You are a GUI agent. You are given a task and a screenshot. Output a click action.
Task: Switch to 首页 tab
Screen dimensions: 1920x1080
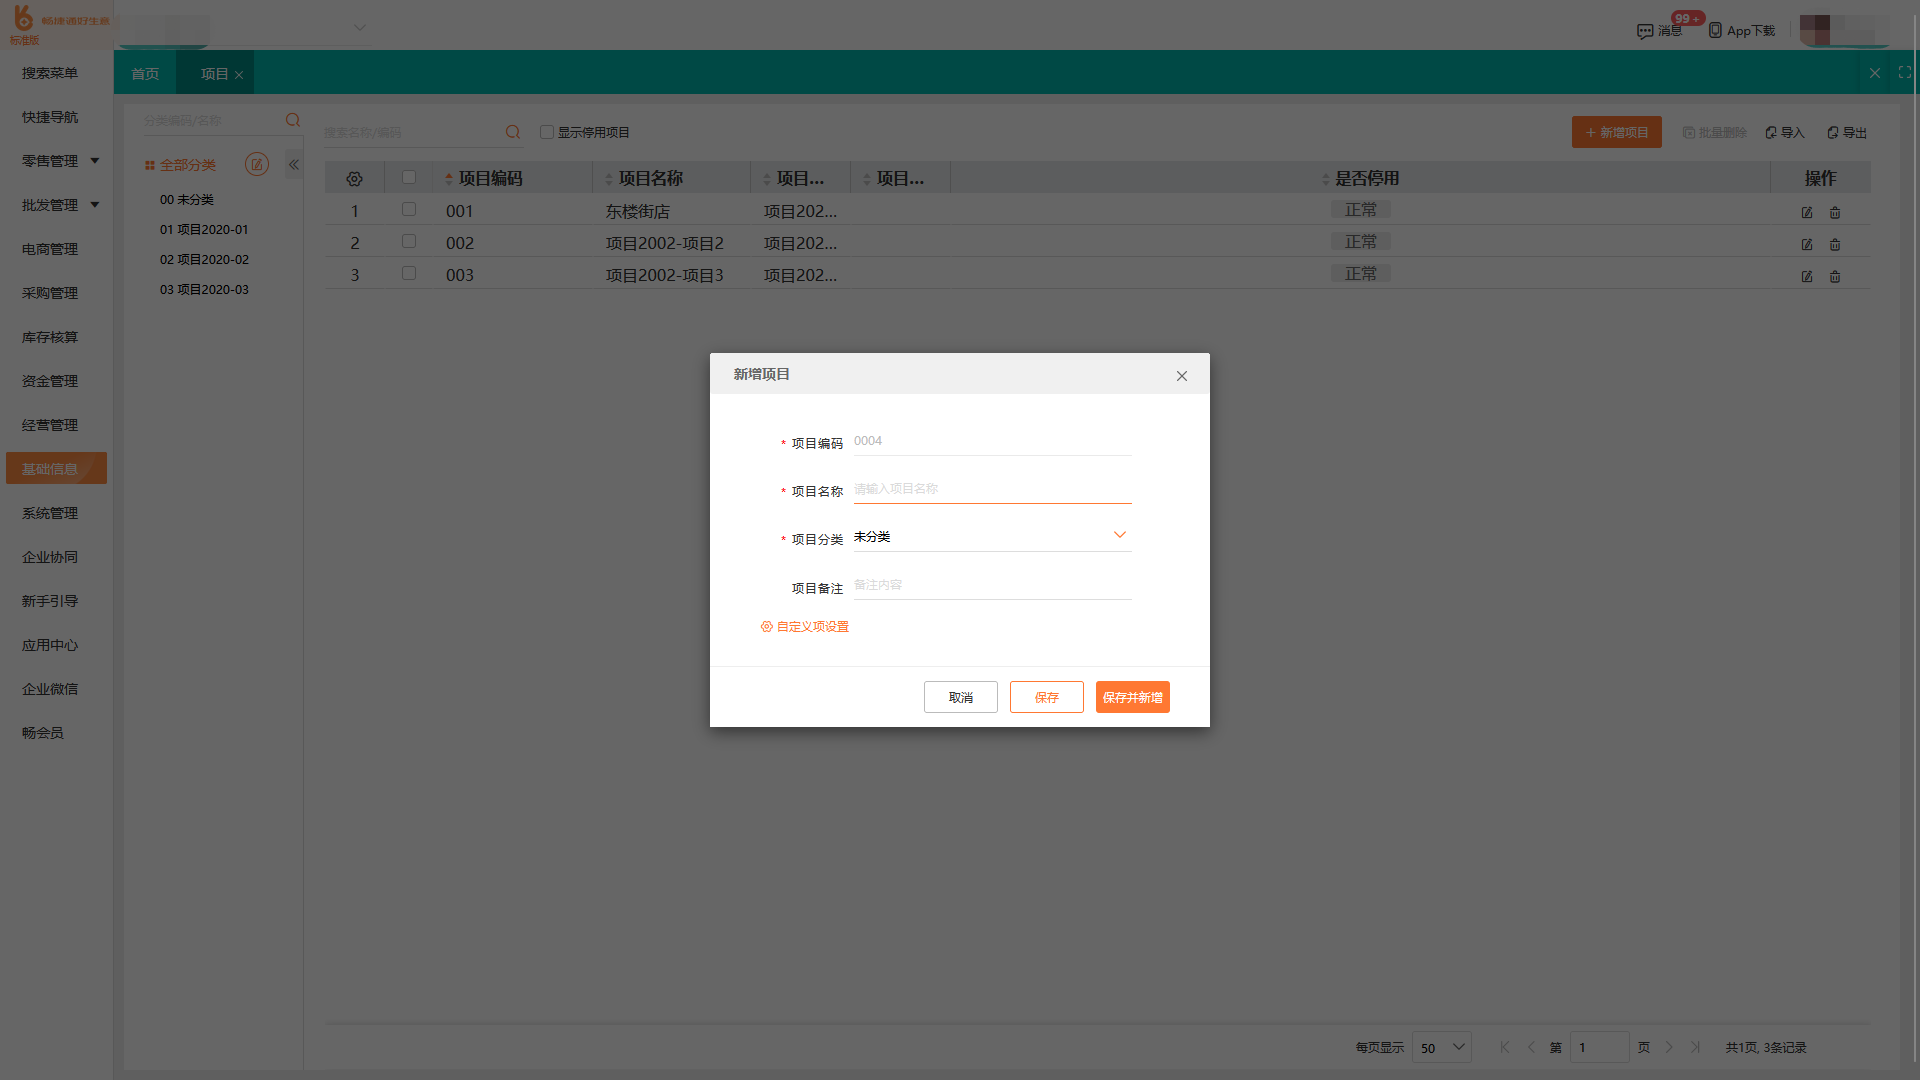click(145, 73)
